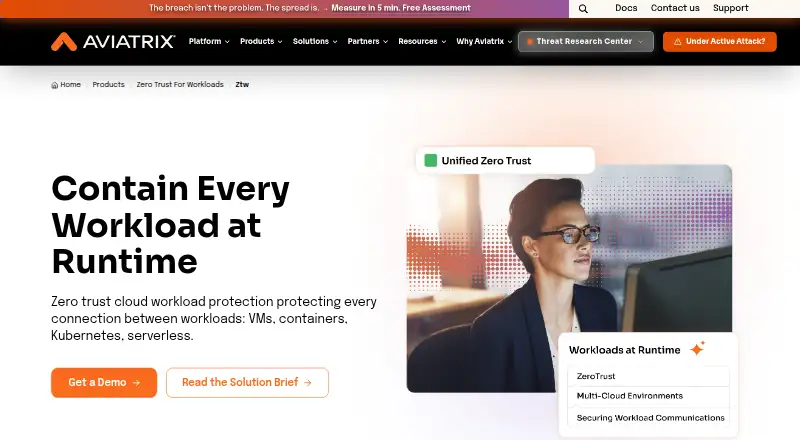This screenshot has width=800, height=440.
Task: Click the Zero trust cloud workload protection paragraph
Action: point(214,319)
